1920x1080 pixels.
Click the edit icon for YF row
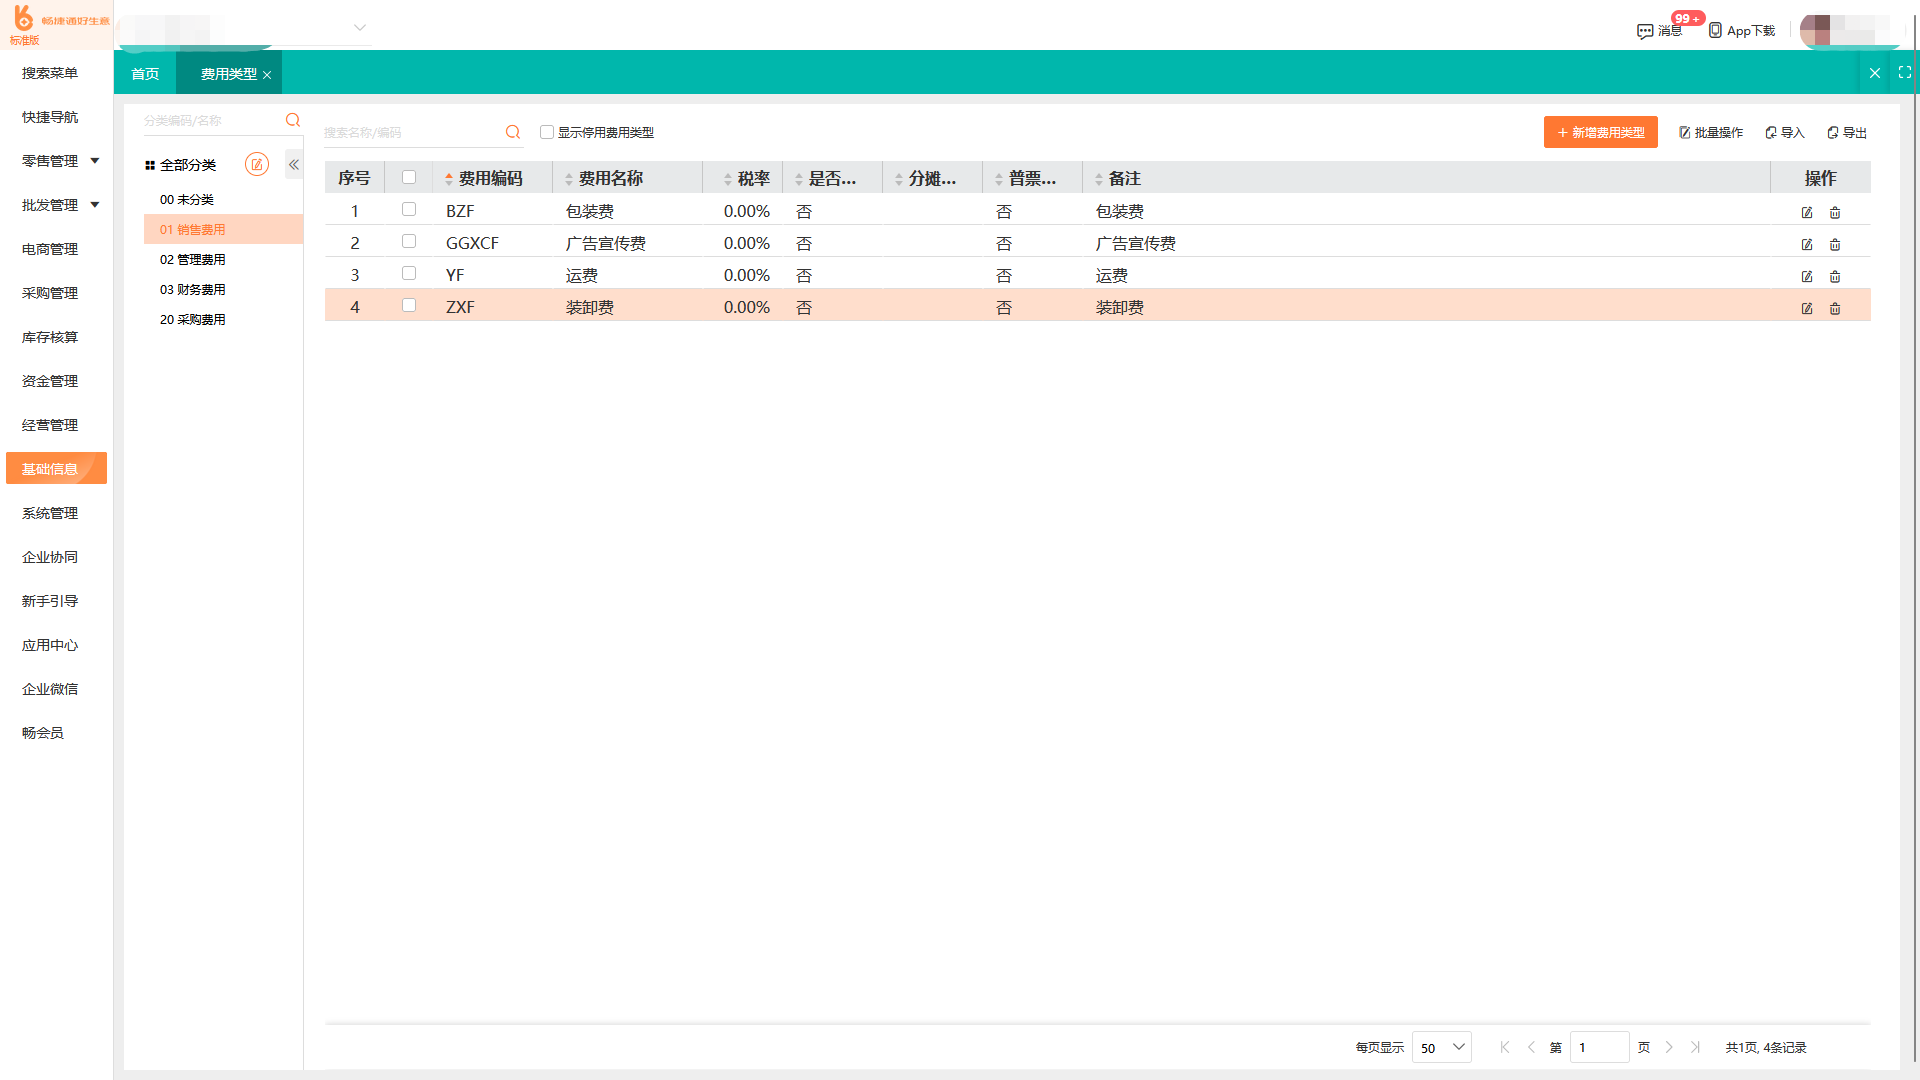coord(1807,274)
